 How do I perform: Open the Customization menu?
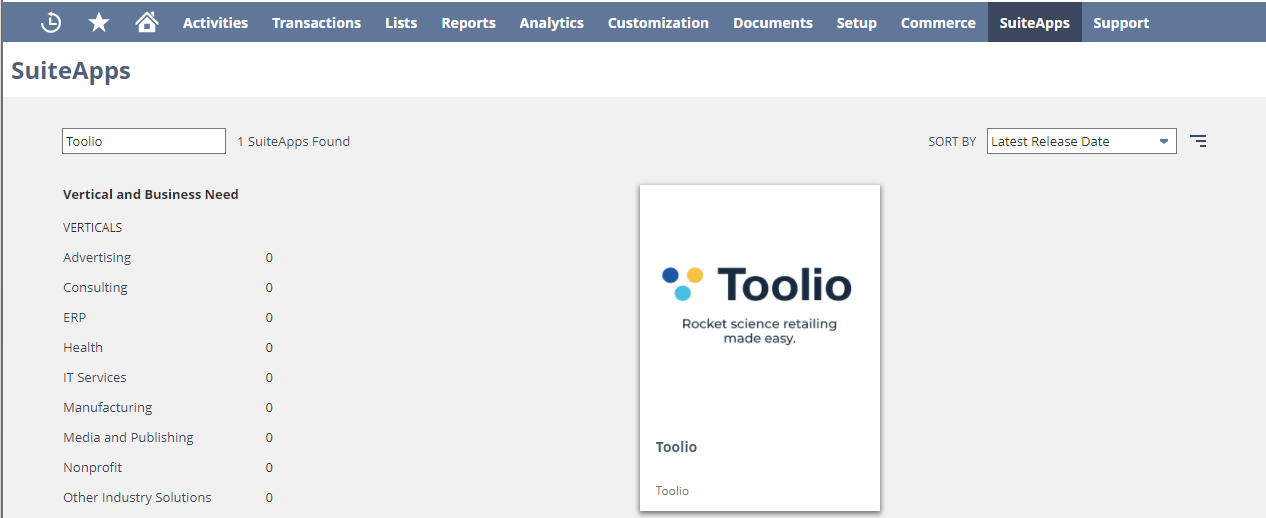(x=658, y=23)
